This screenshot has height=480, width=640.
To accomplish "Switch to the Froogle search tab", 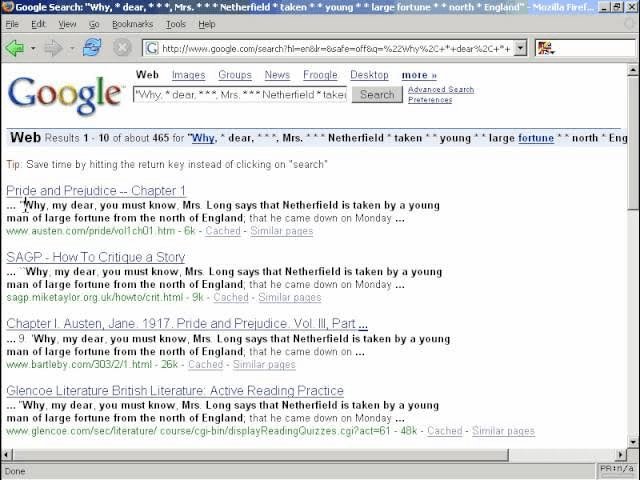I will coord(320,75).
